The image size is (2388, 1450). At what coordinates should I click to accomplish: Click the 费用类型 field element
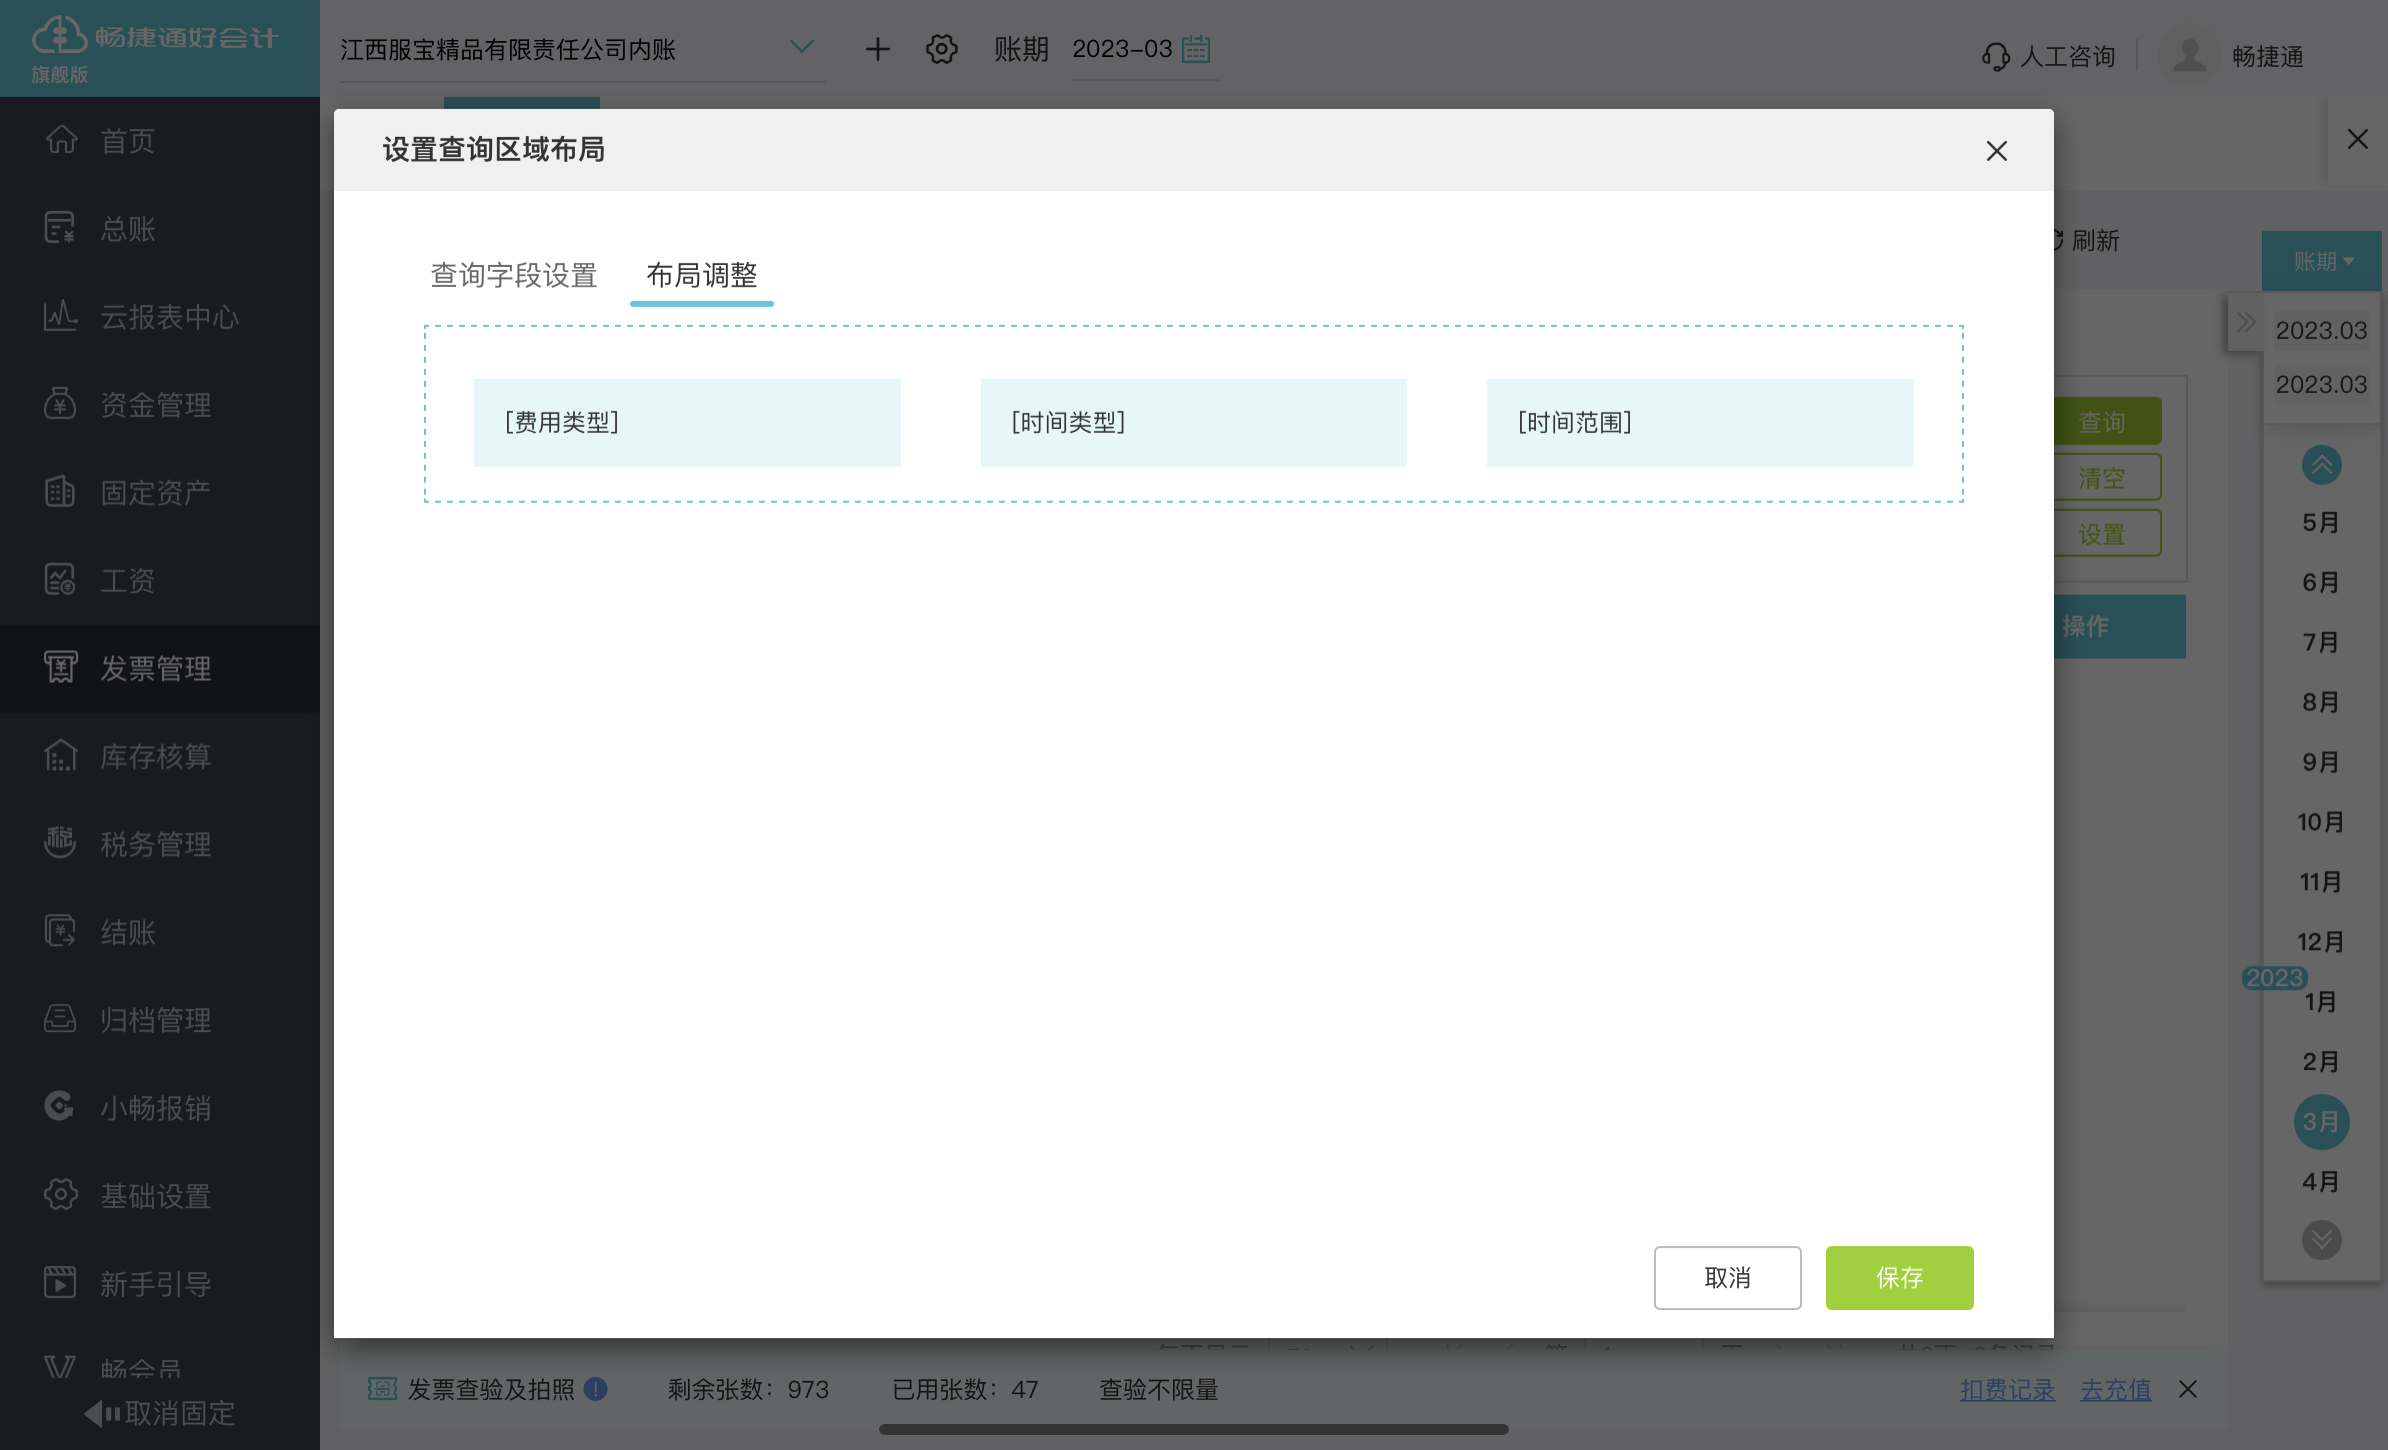[686, 421]
